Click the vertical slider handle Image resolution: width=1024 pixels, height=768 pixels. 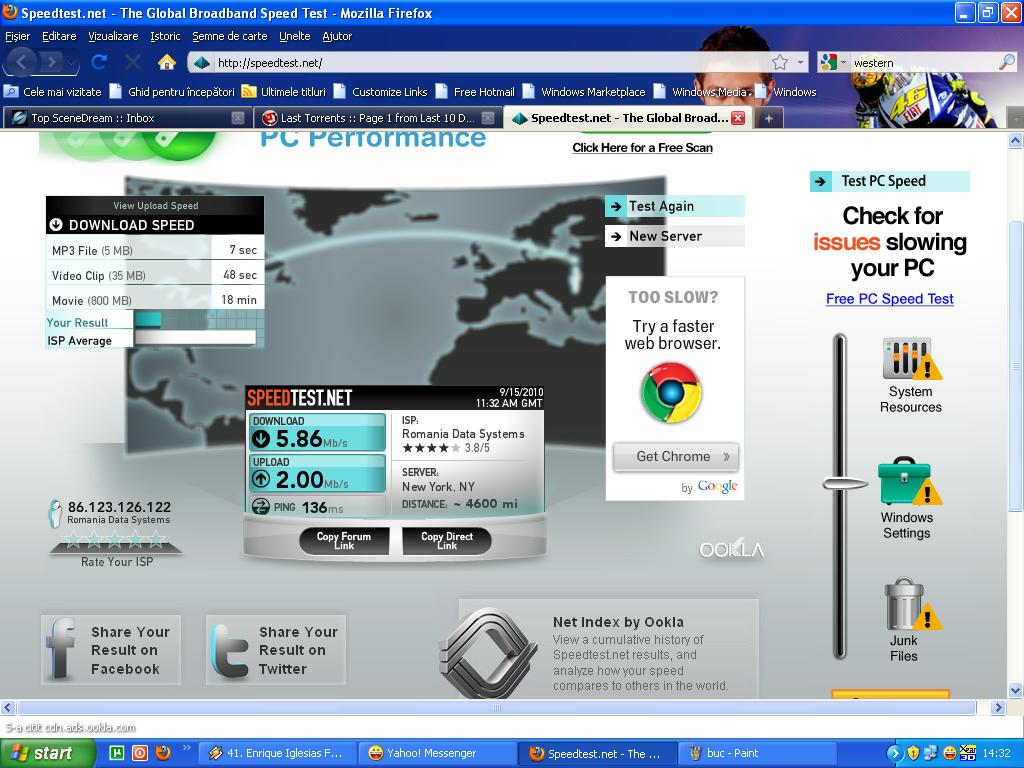[845, 484]
